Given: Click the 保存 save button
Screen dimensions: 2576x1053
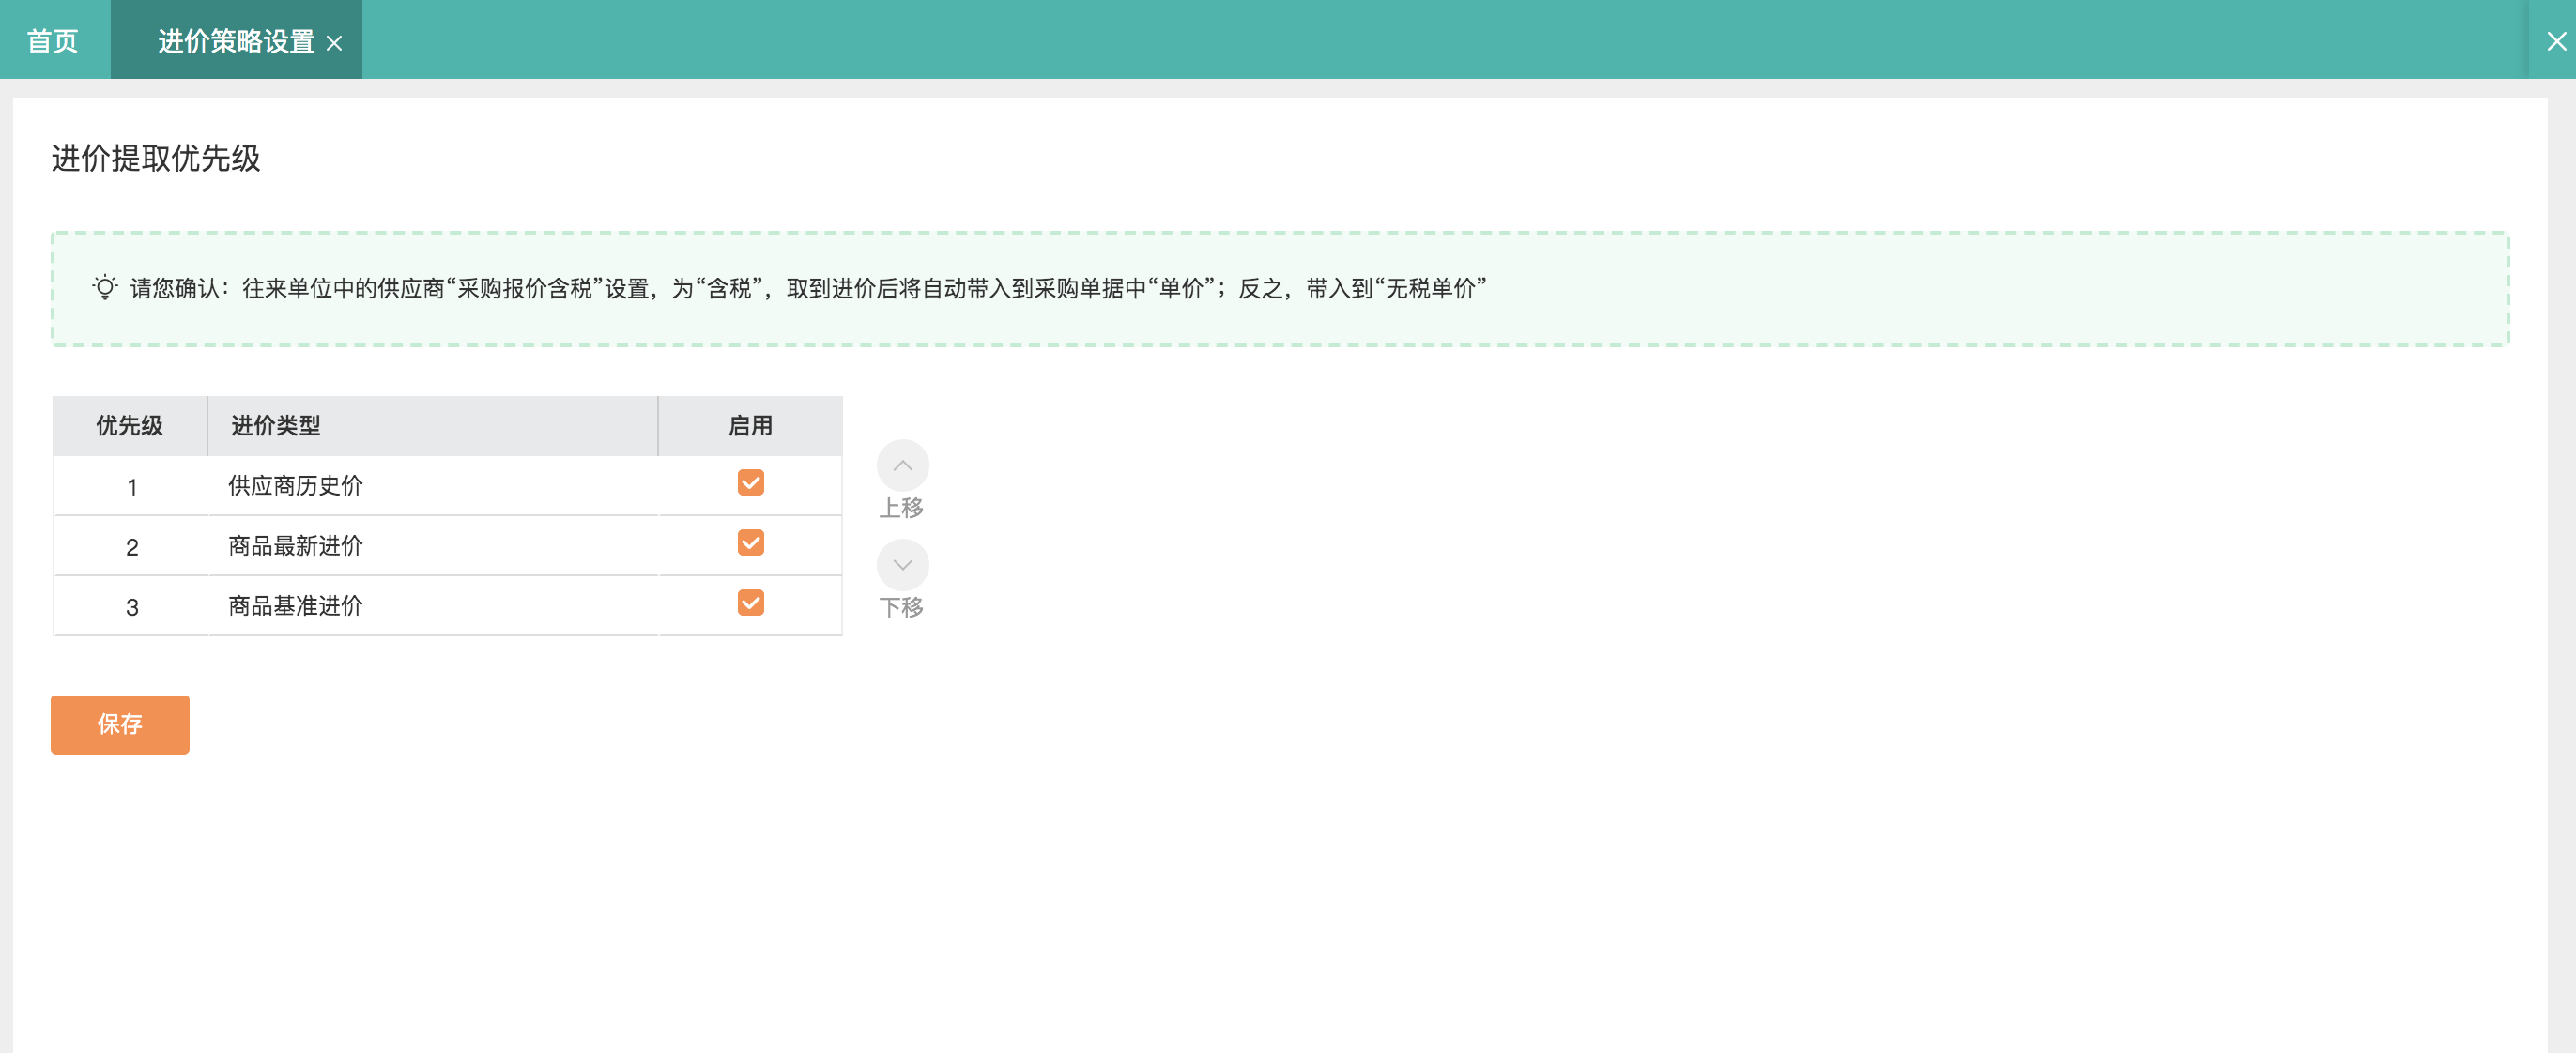Looking at the screenshot, I should tap(120, 723).
